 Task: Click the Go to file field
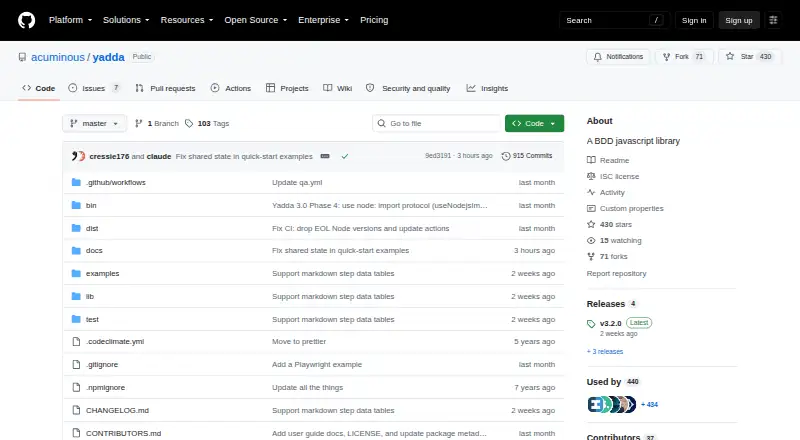[x=437, y=124]
